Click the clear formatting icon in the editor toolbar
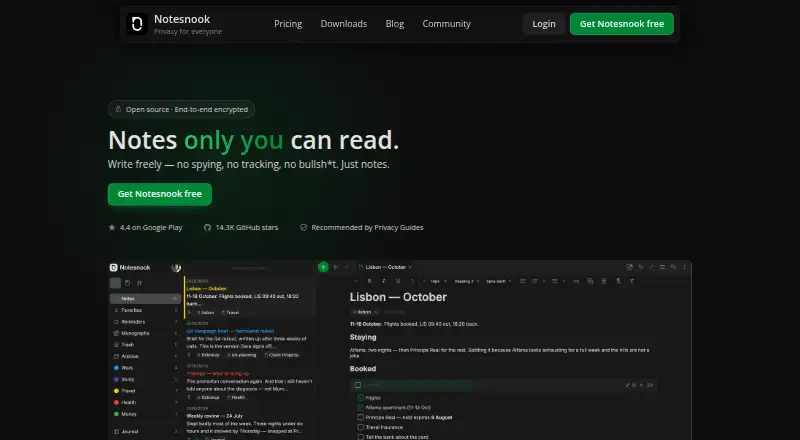The width and height of the screenshot is (800, 440). point(632,281)
